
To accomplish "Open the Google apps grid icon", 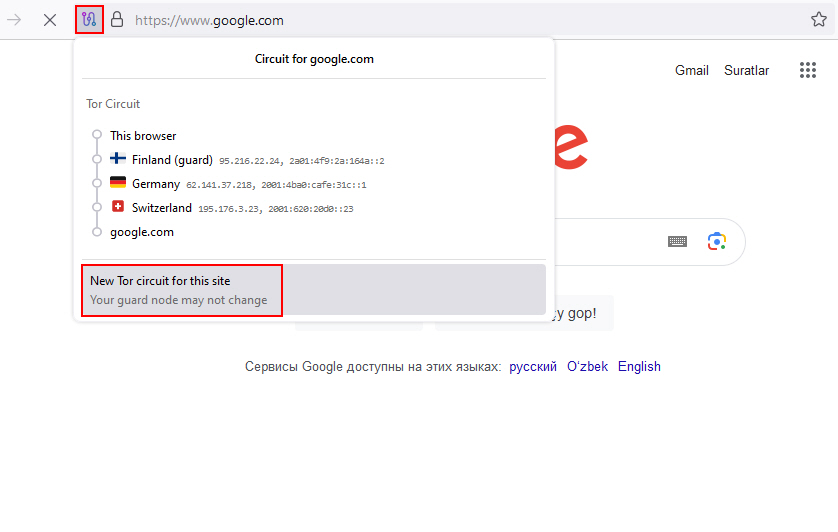I will (x=808, y=70).
